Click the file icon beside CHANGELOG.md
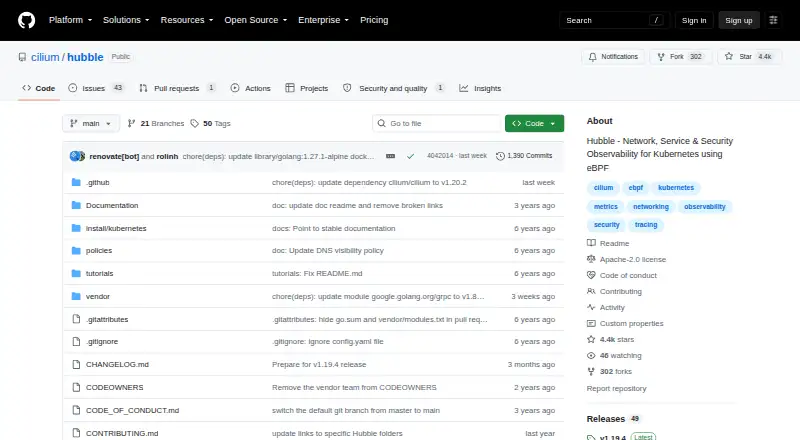 76,364
